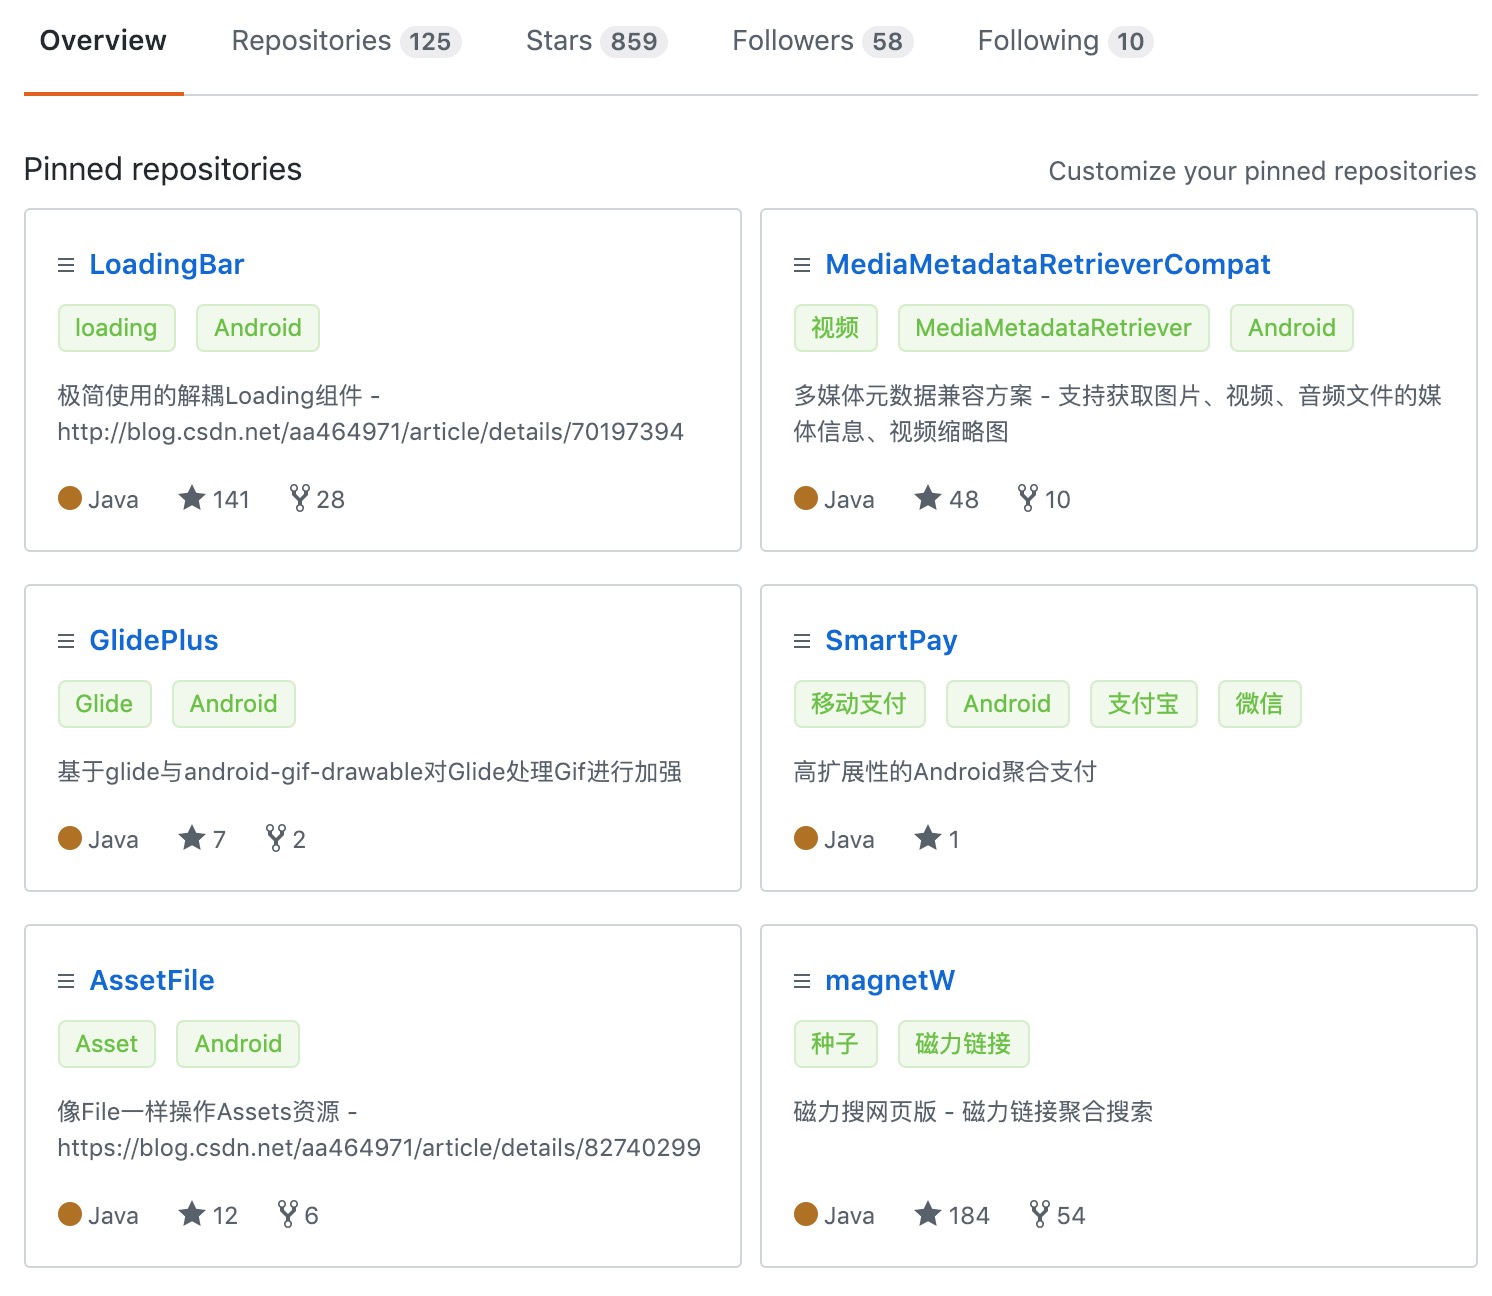
Task: Click the grip handle next to AssetFile
Action: 66,981
